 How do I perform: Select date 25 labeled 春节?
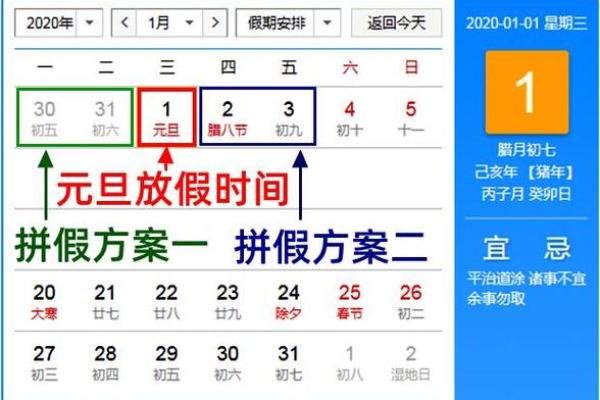click(x=349, y=299)
